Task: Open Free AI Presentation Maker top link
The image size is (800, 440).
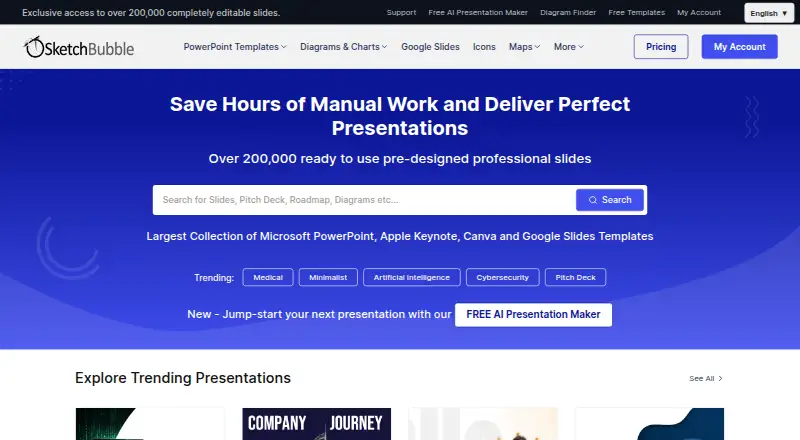Action: (x=478, y=12)
